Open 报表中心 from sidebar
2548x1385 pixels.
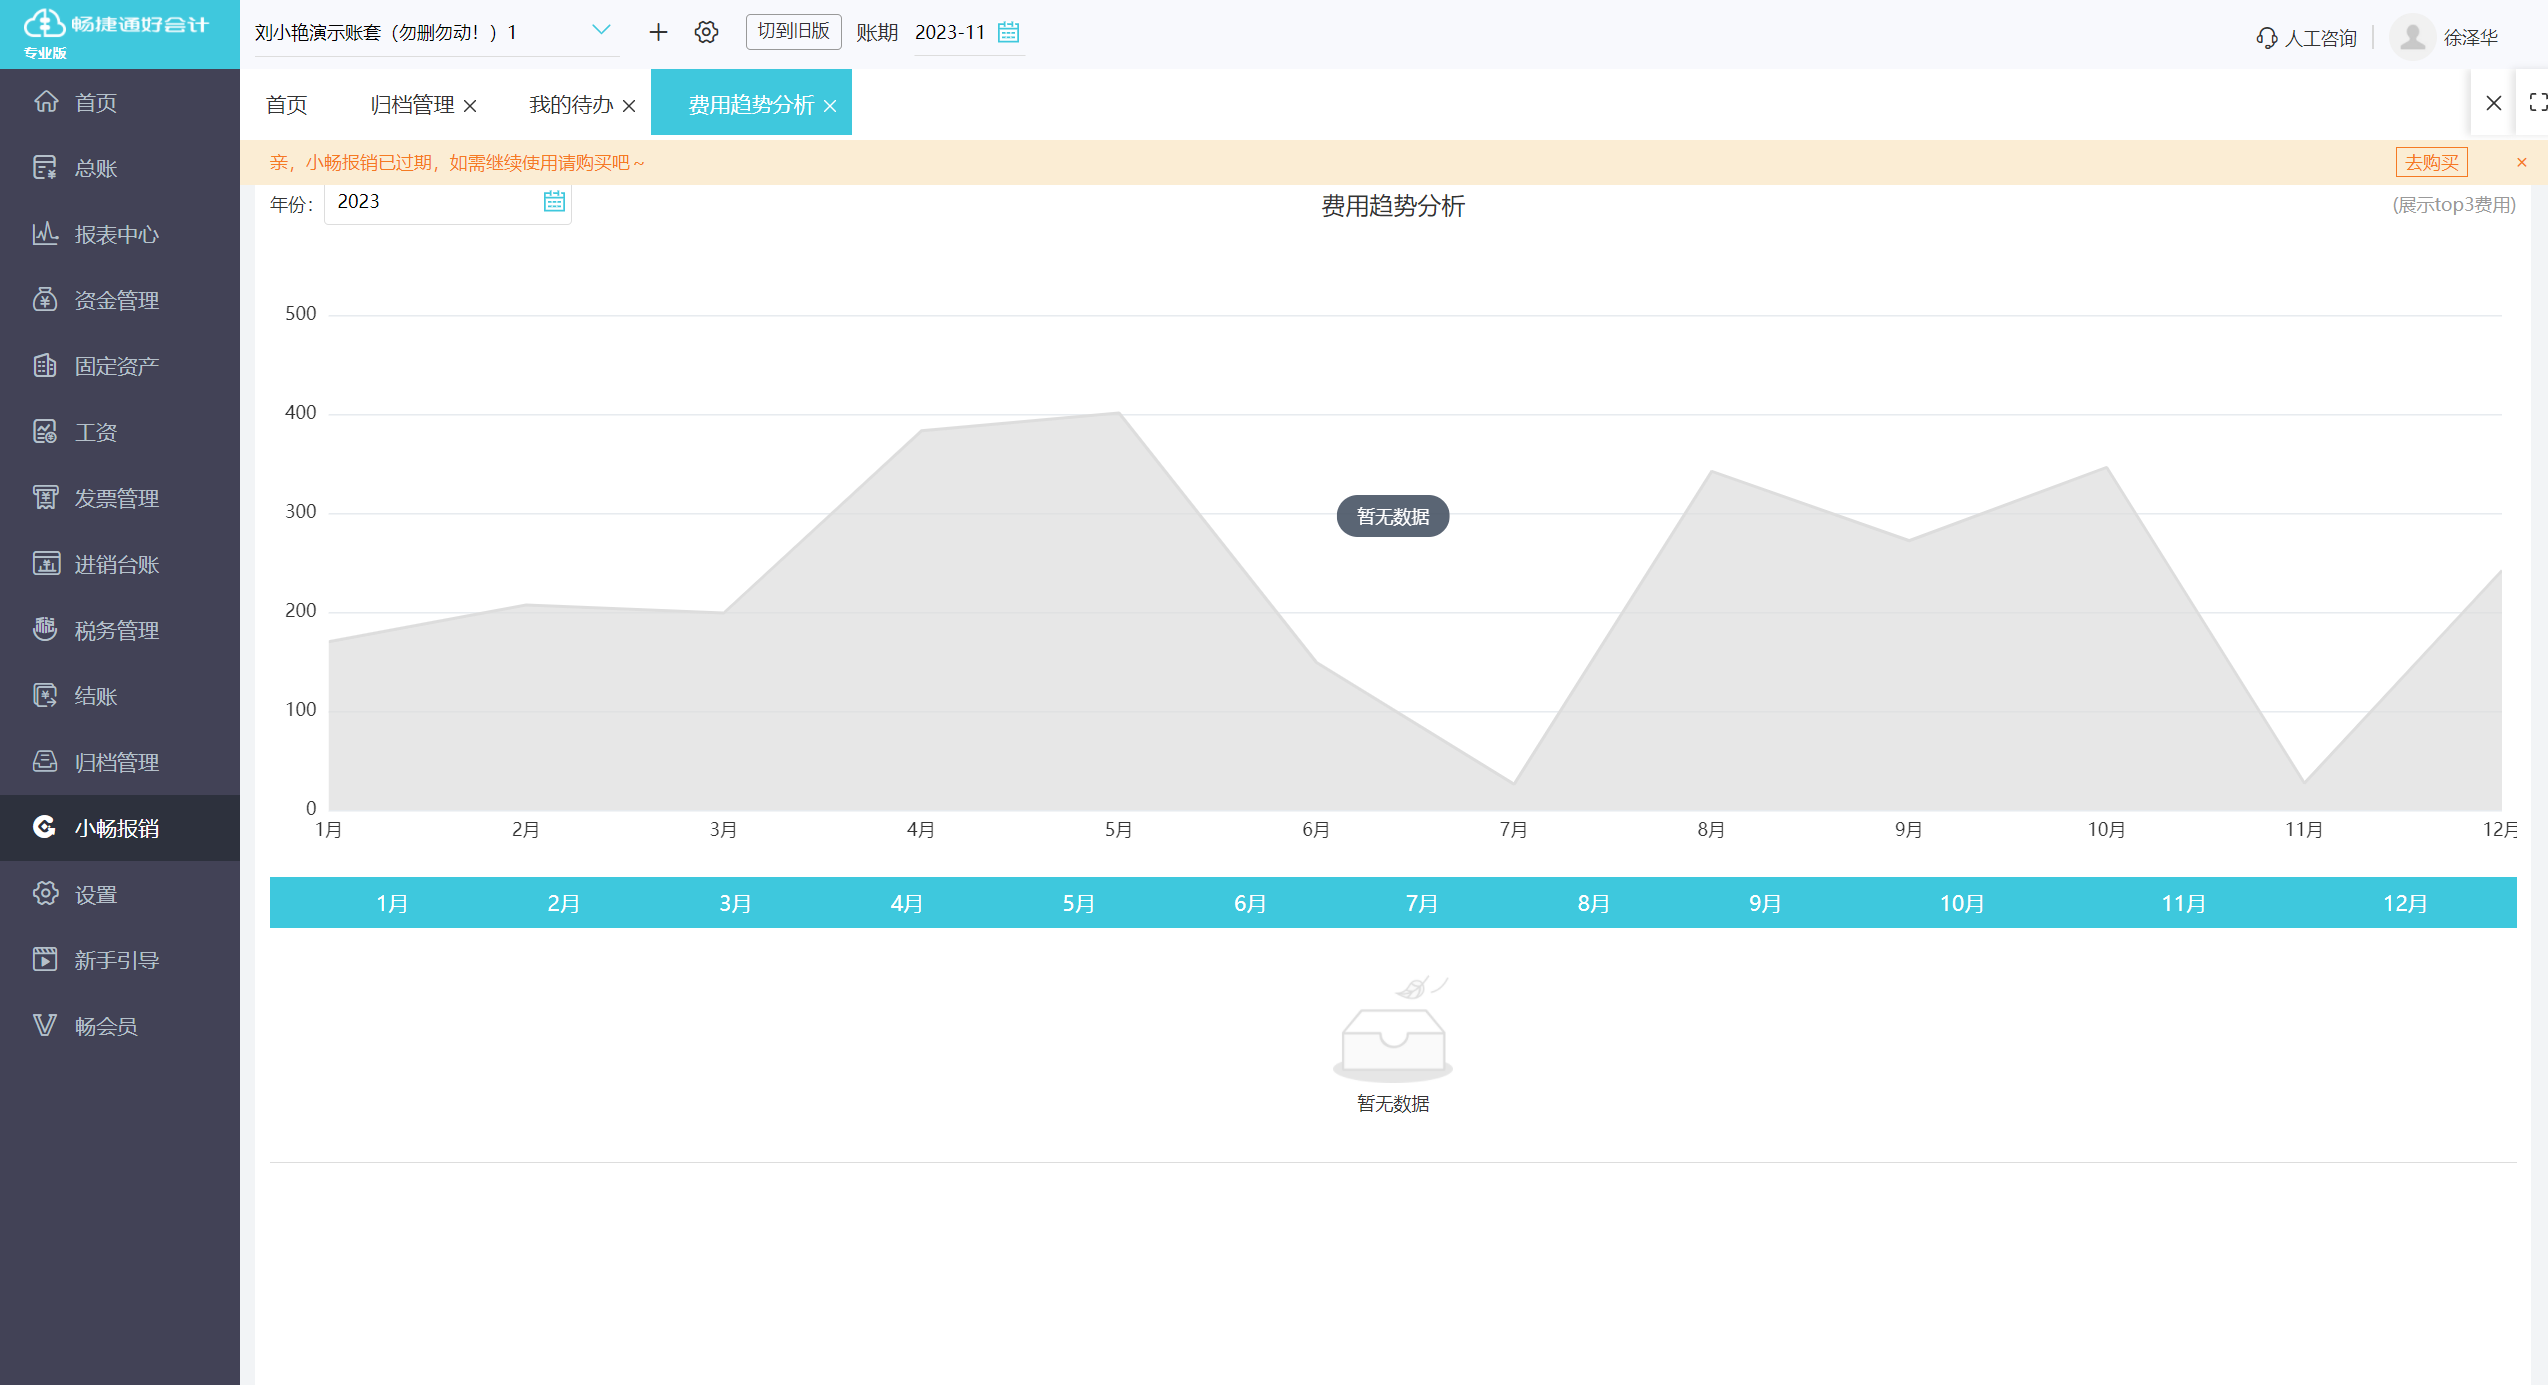click(114, 234)
